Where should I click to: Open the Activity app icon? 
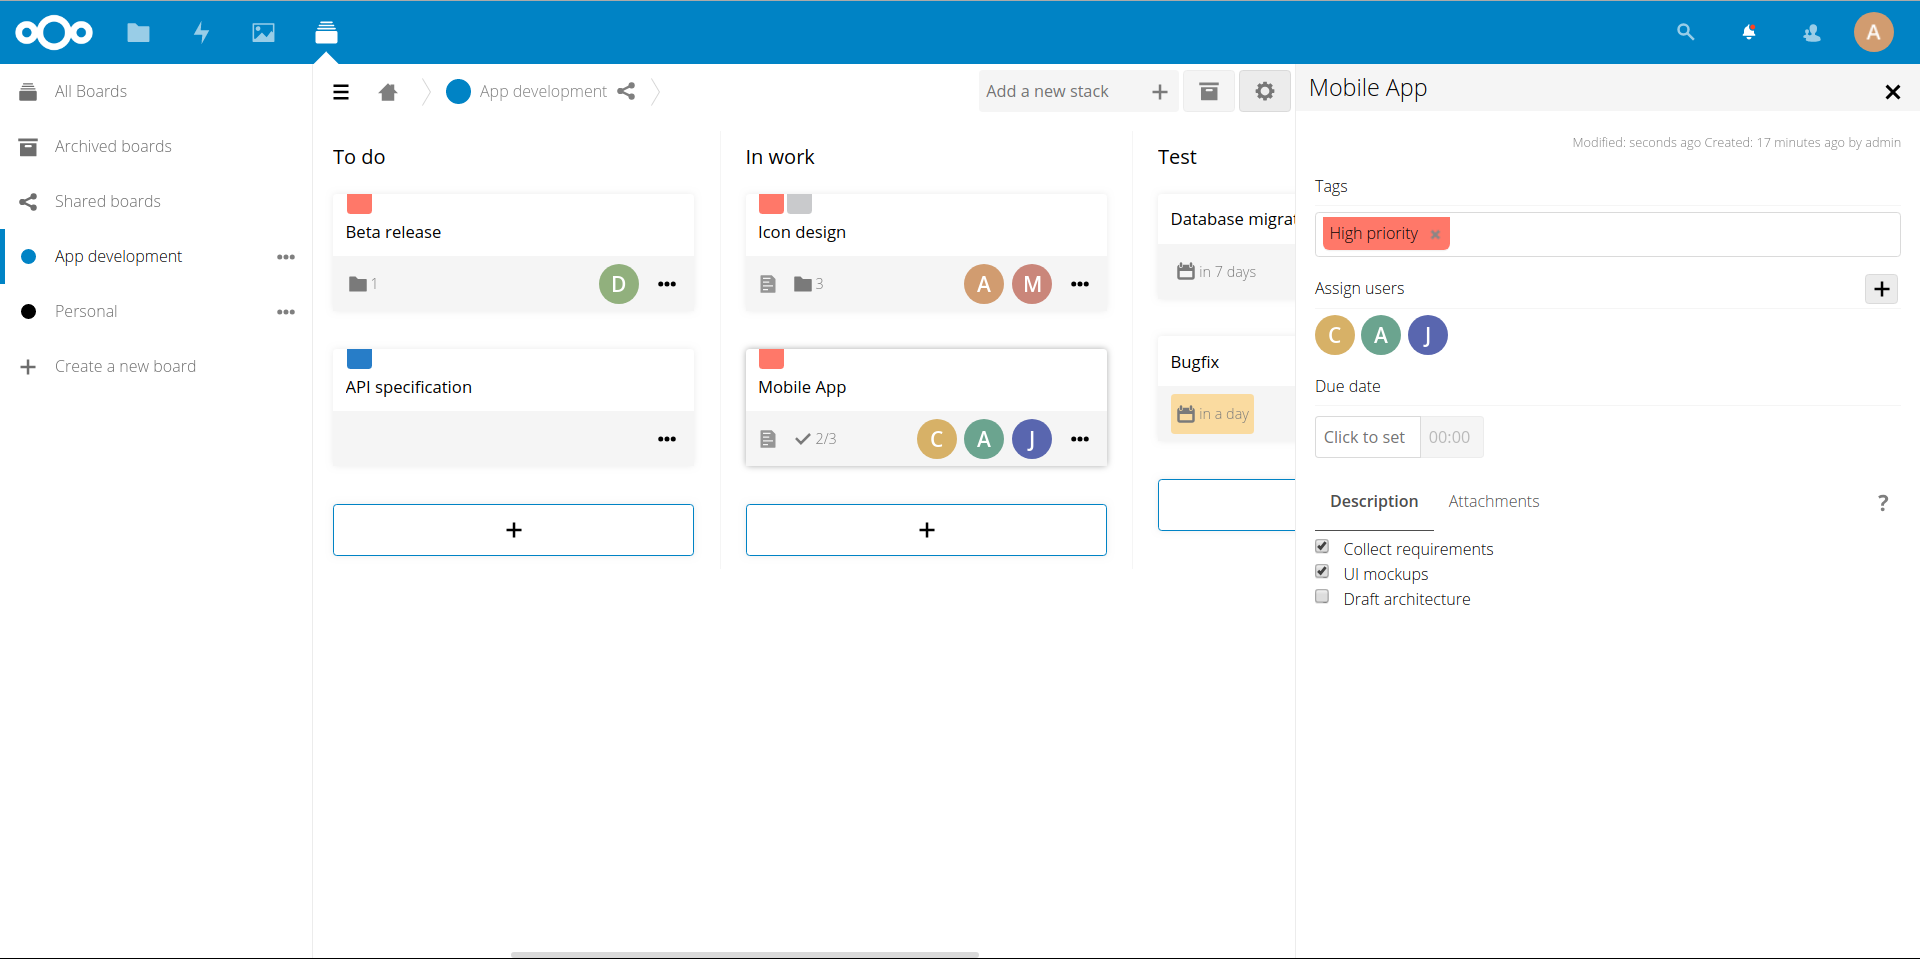[201, 32]
